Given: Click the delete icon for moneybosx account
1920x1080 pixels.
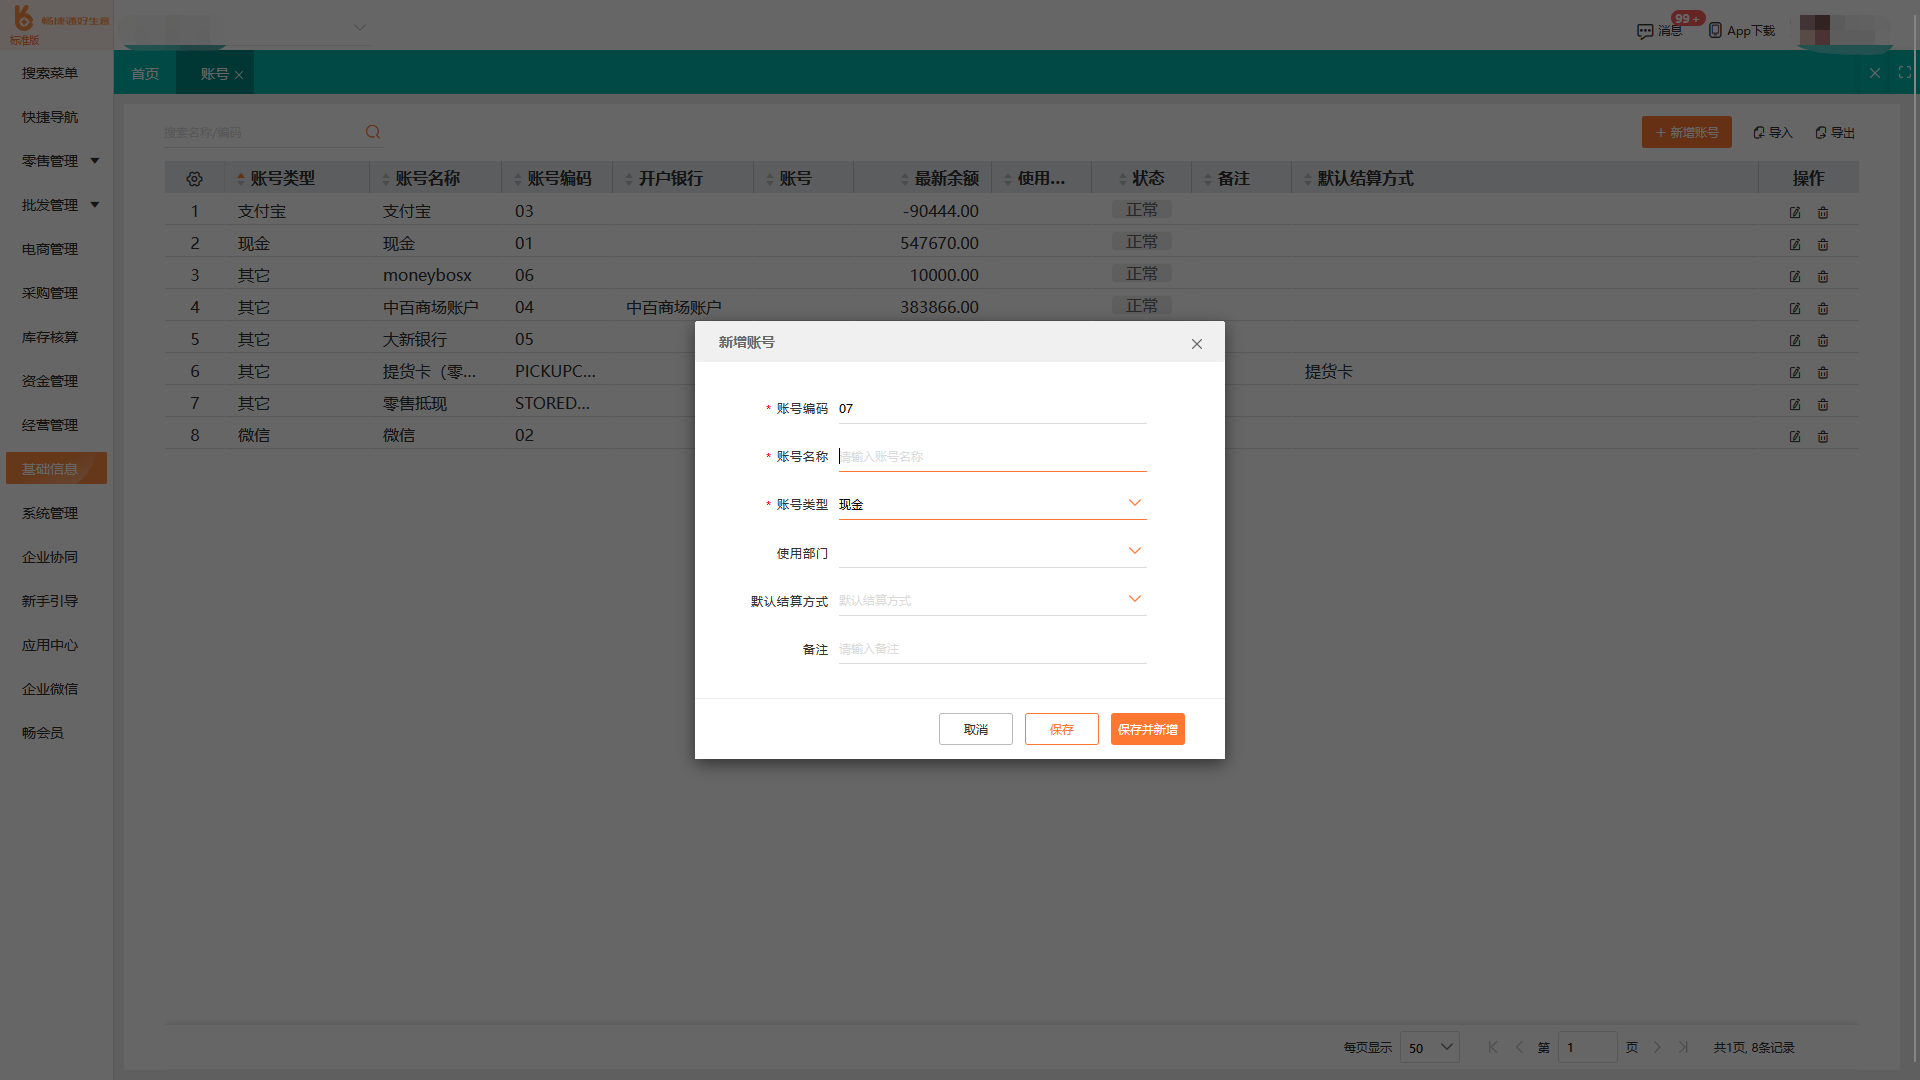Looking at the screenshot, I should click(x=1824, y=276).
